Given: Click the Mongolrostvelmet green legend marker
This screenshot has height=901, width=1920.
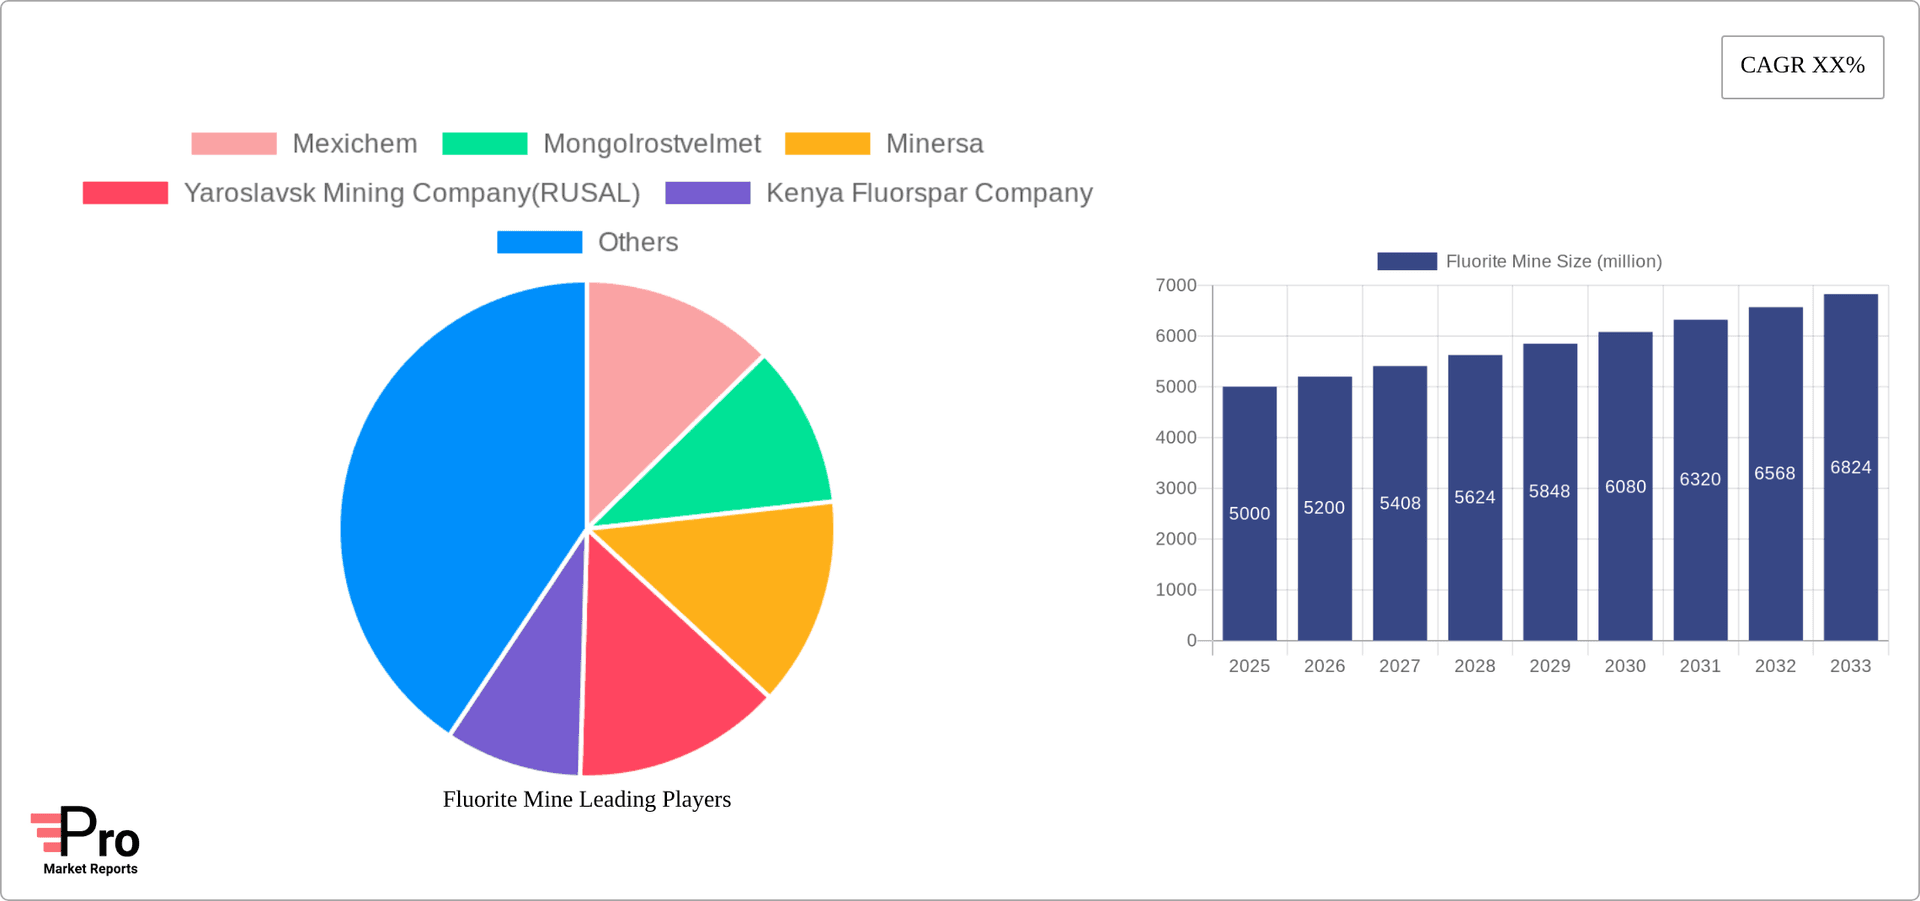Looking at the screenshot, I should point(484,143).
